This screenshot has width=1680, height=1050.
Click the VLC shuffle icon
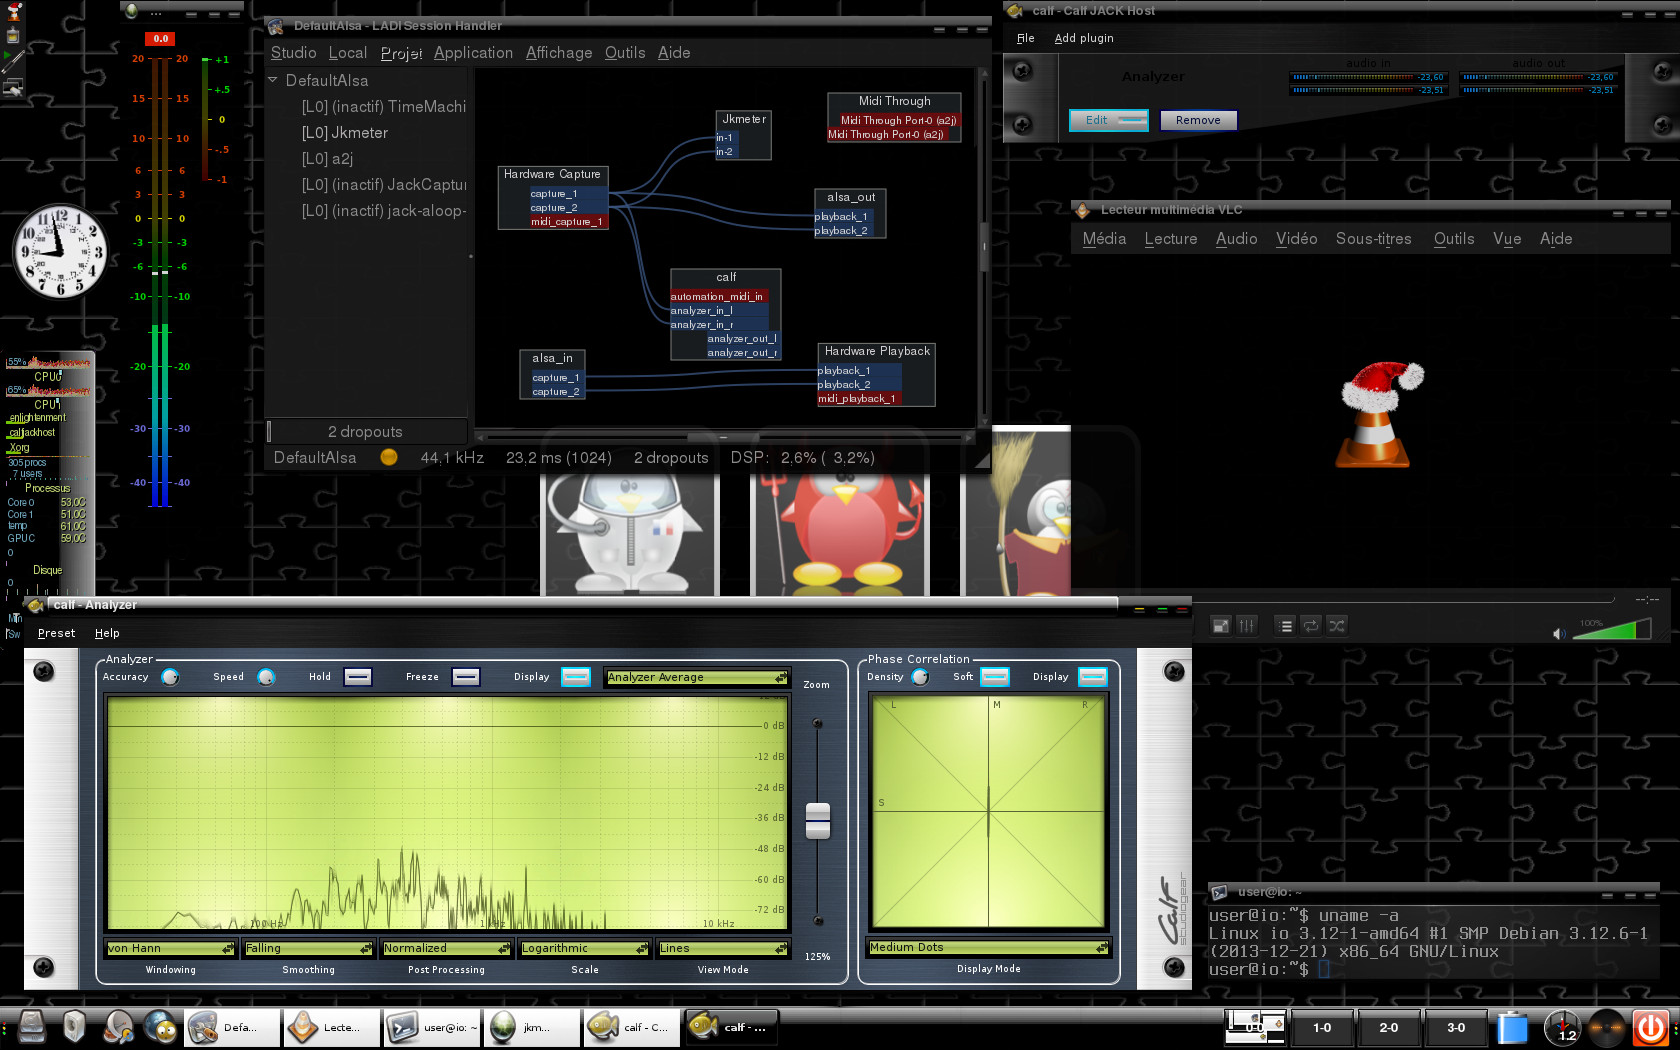tap(1337, 626)
